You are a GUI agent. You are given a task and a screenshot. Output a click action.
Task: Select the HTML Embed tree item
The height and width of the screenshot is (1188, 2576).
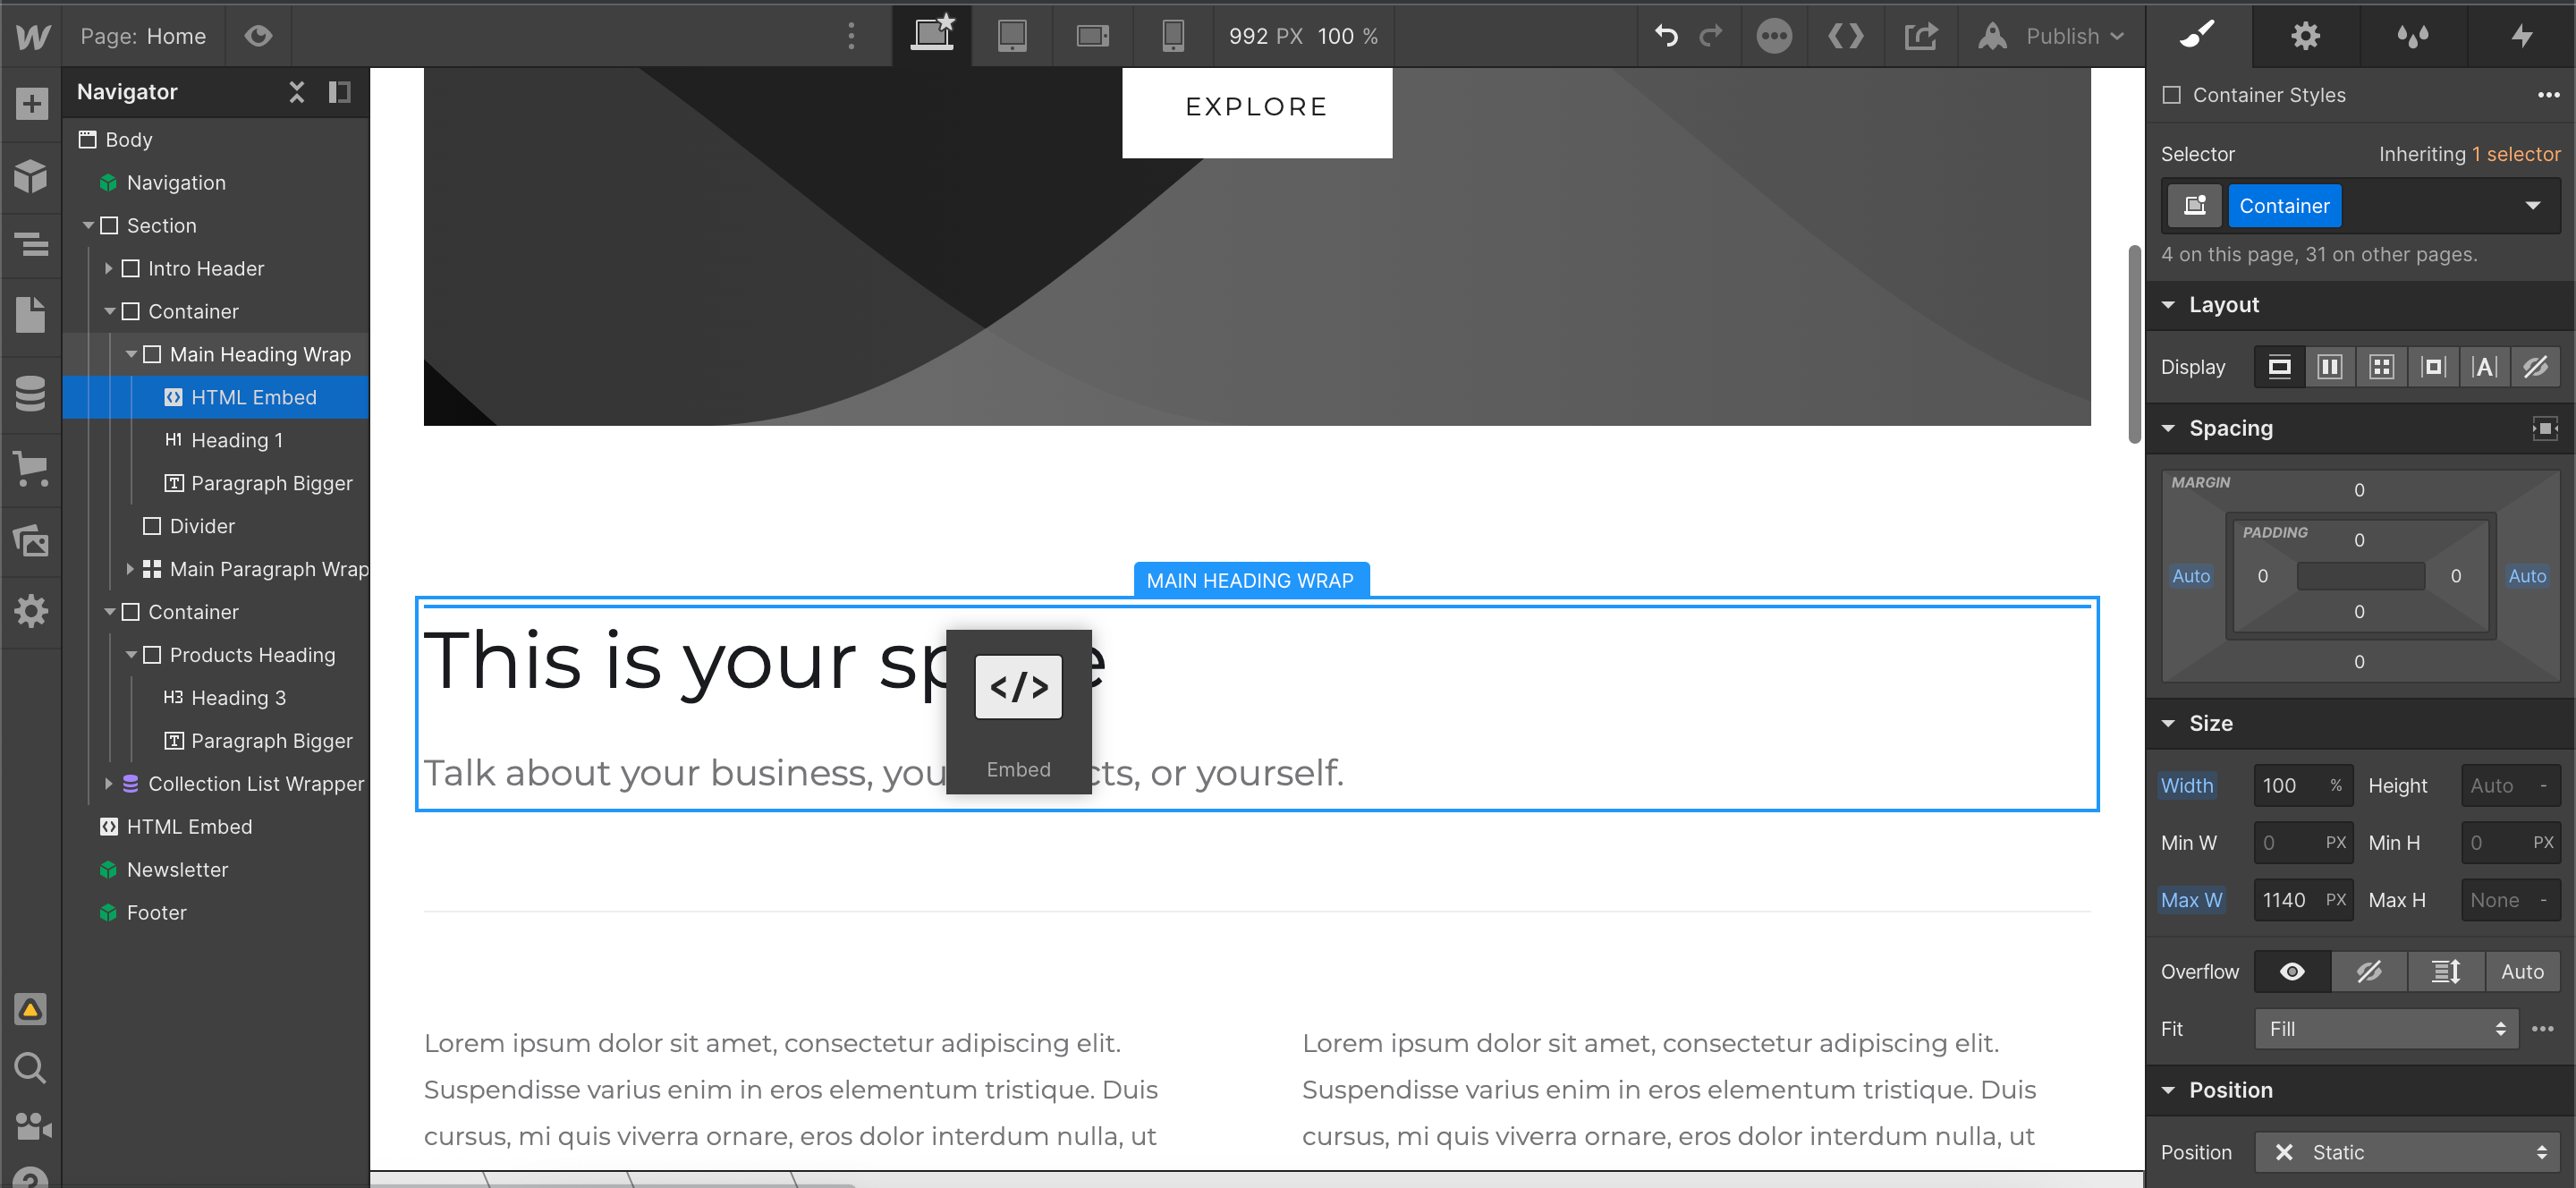pyautogui.click(x=253, y=398)
